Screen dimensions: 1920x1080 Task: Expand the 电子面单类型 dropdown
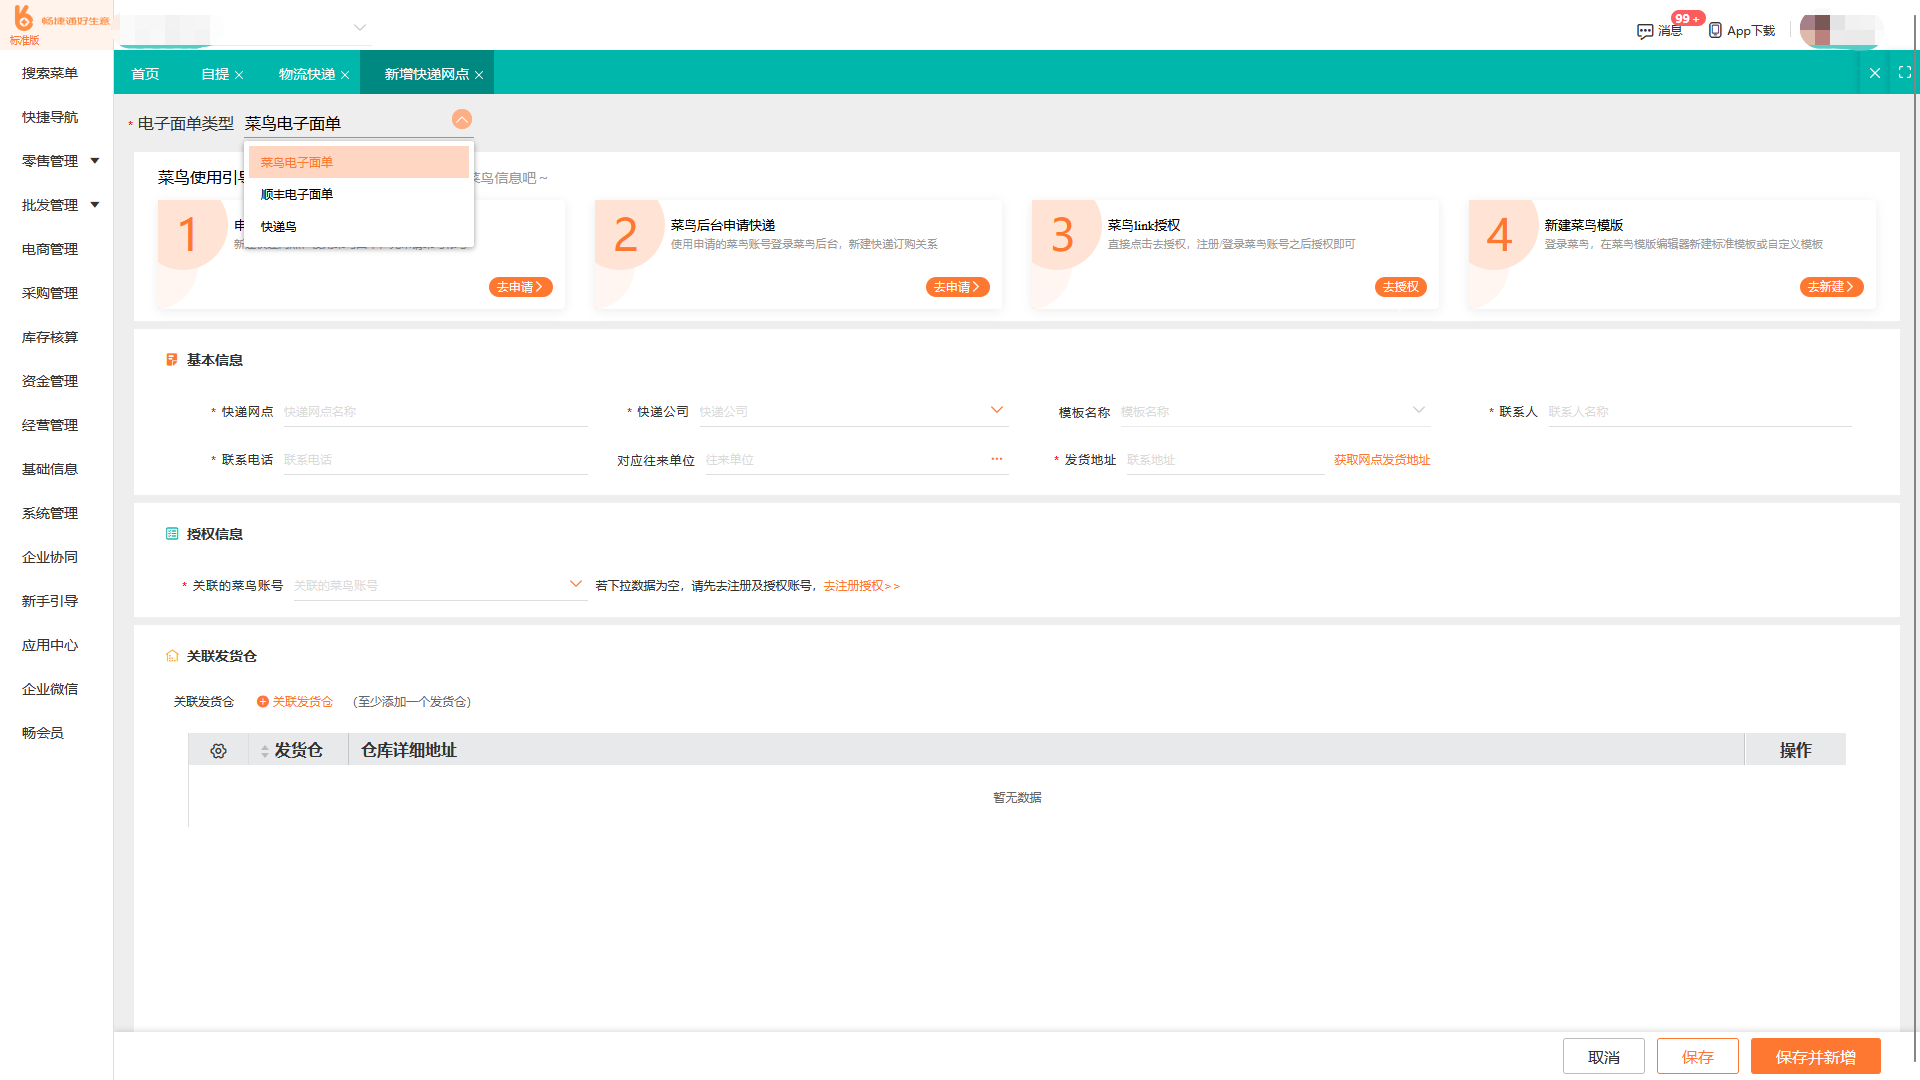pyautogui.click(x=460, y=121)
